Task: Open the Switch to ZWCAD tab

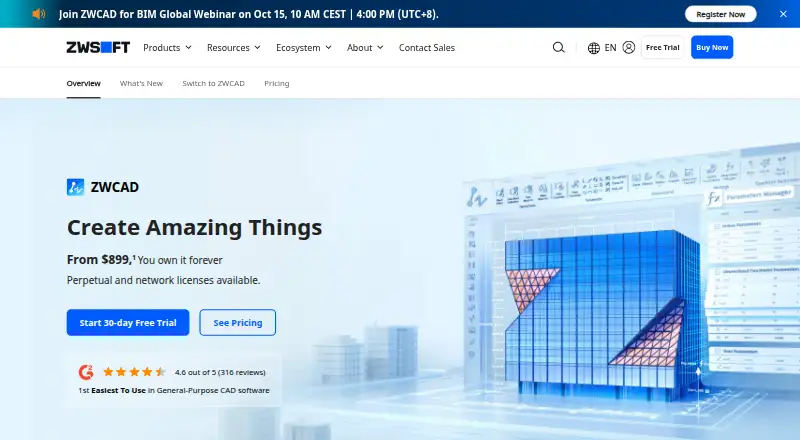Action: [213, 83]
